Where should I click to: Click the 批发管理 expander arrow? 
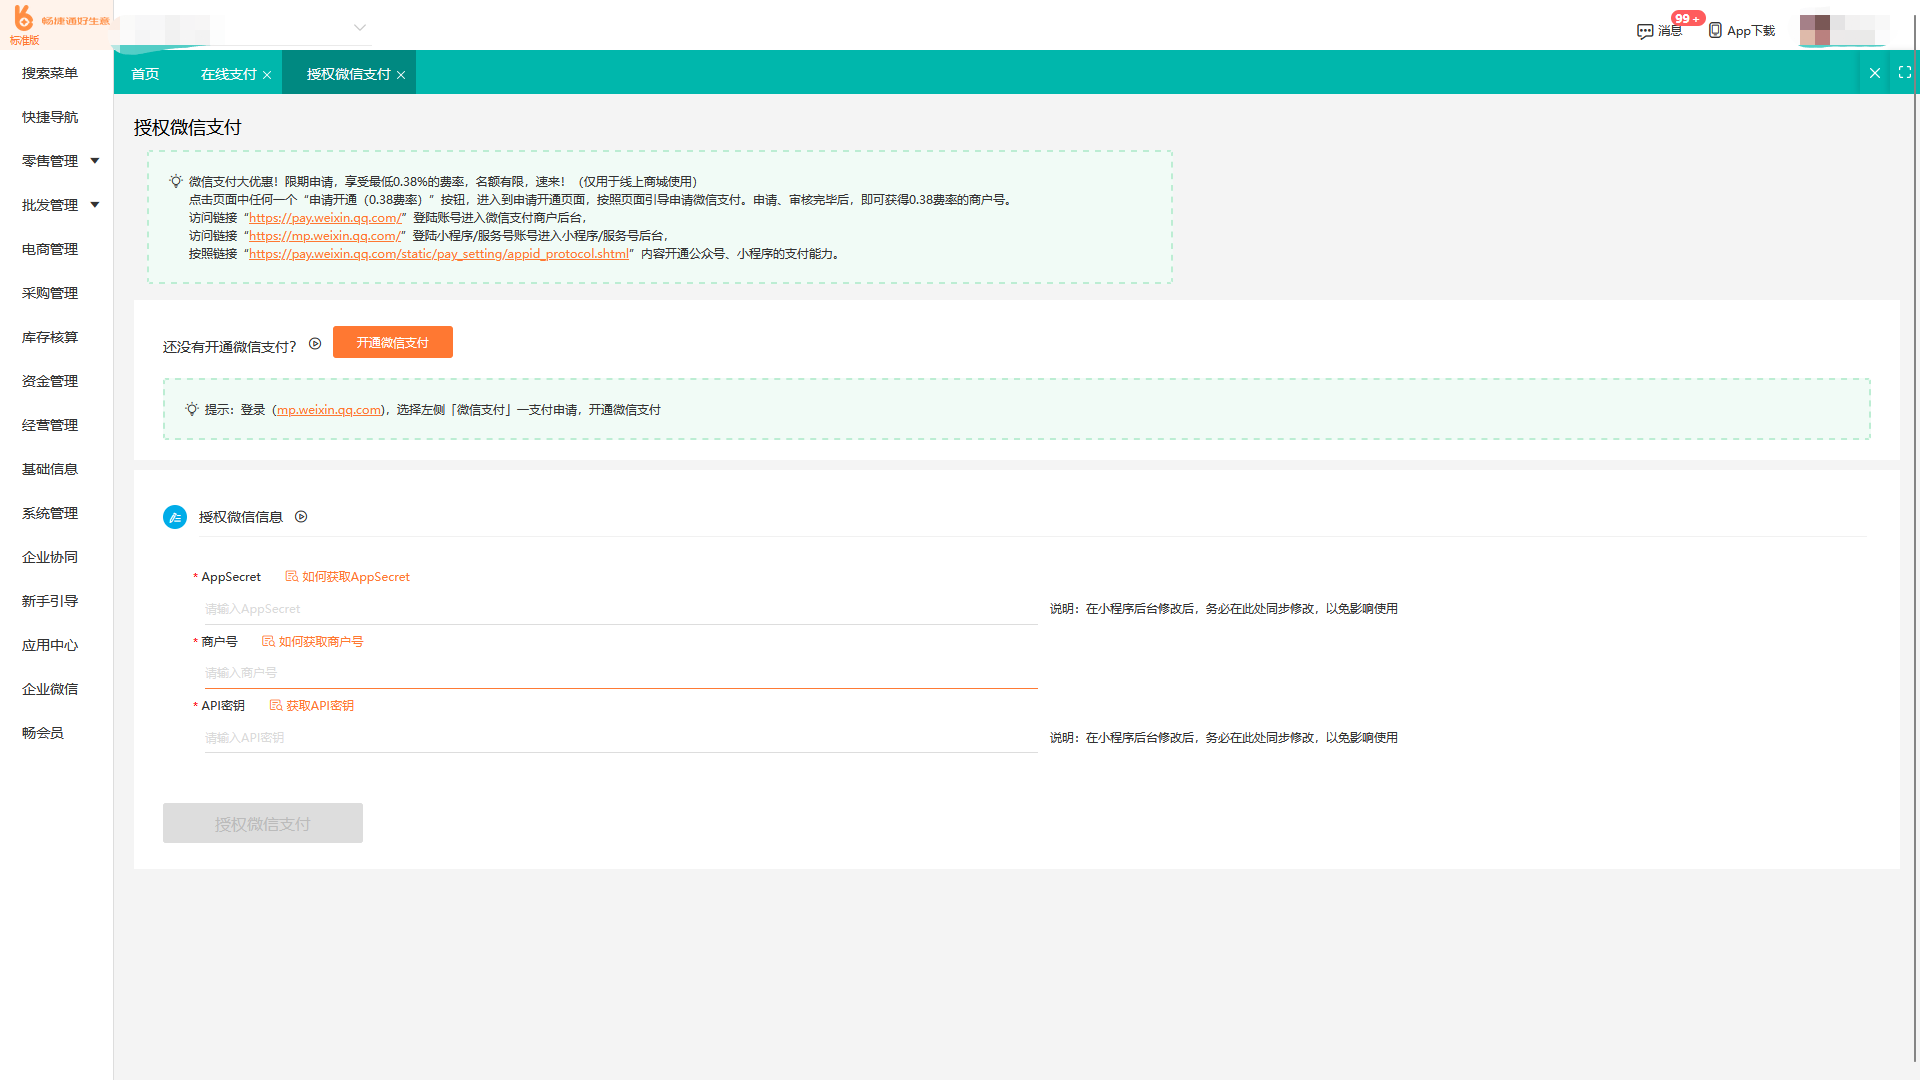tap(95, 204)
